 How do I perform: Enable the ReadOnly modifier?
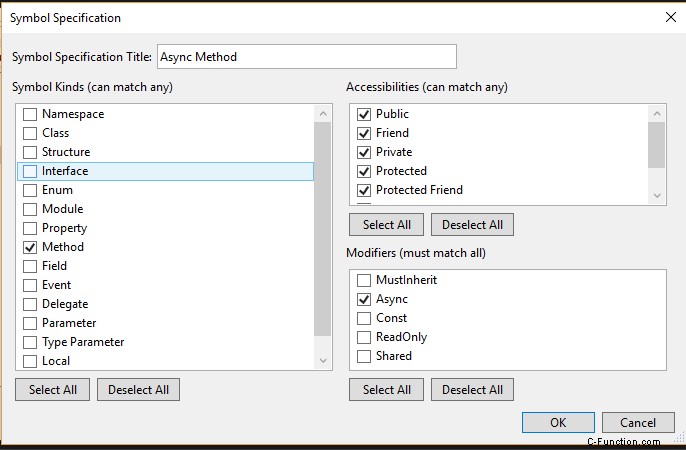pyautogui.click(x=364, y=337)
